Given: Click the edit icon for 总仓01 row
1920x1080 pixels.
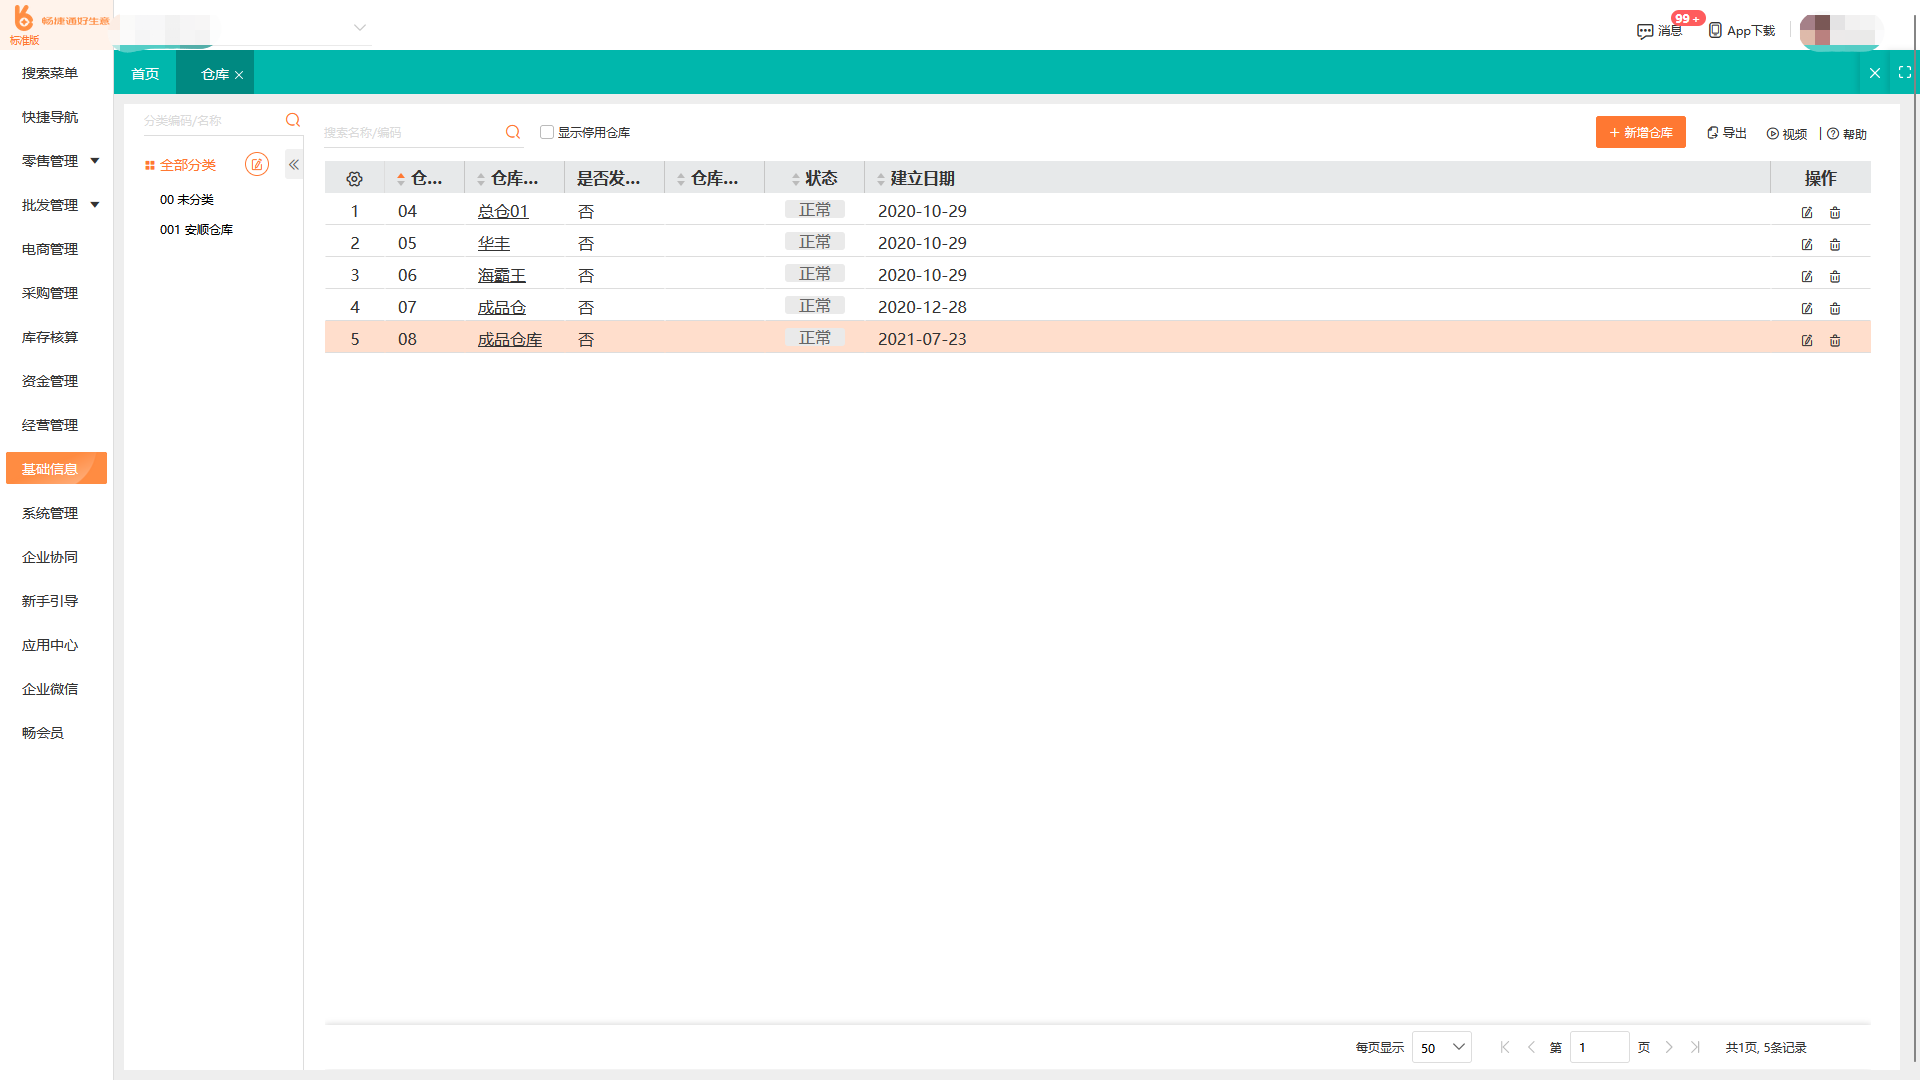Looking at the screenshot, I should click(1807, 211).
